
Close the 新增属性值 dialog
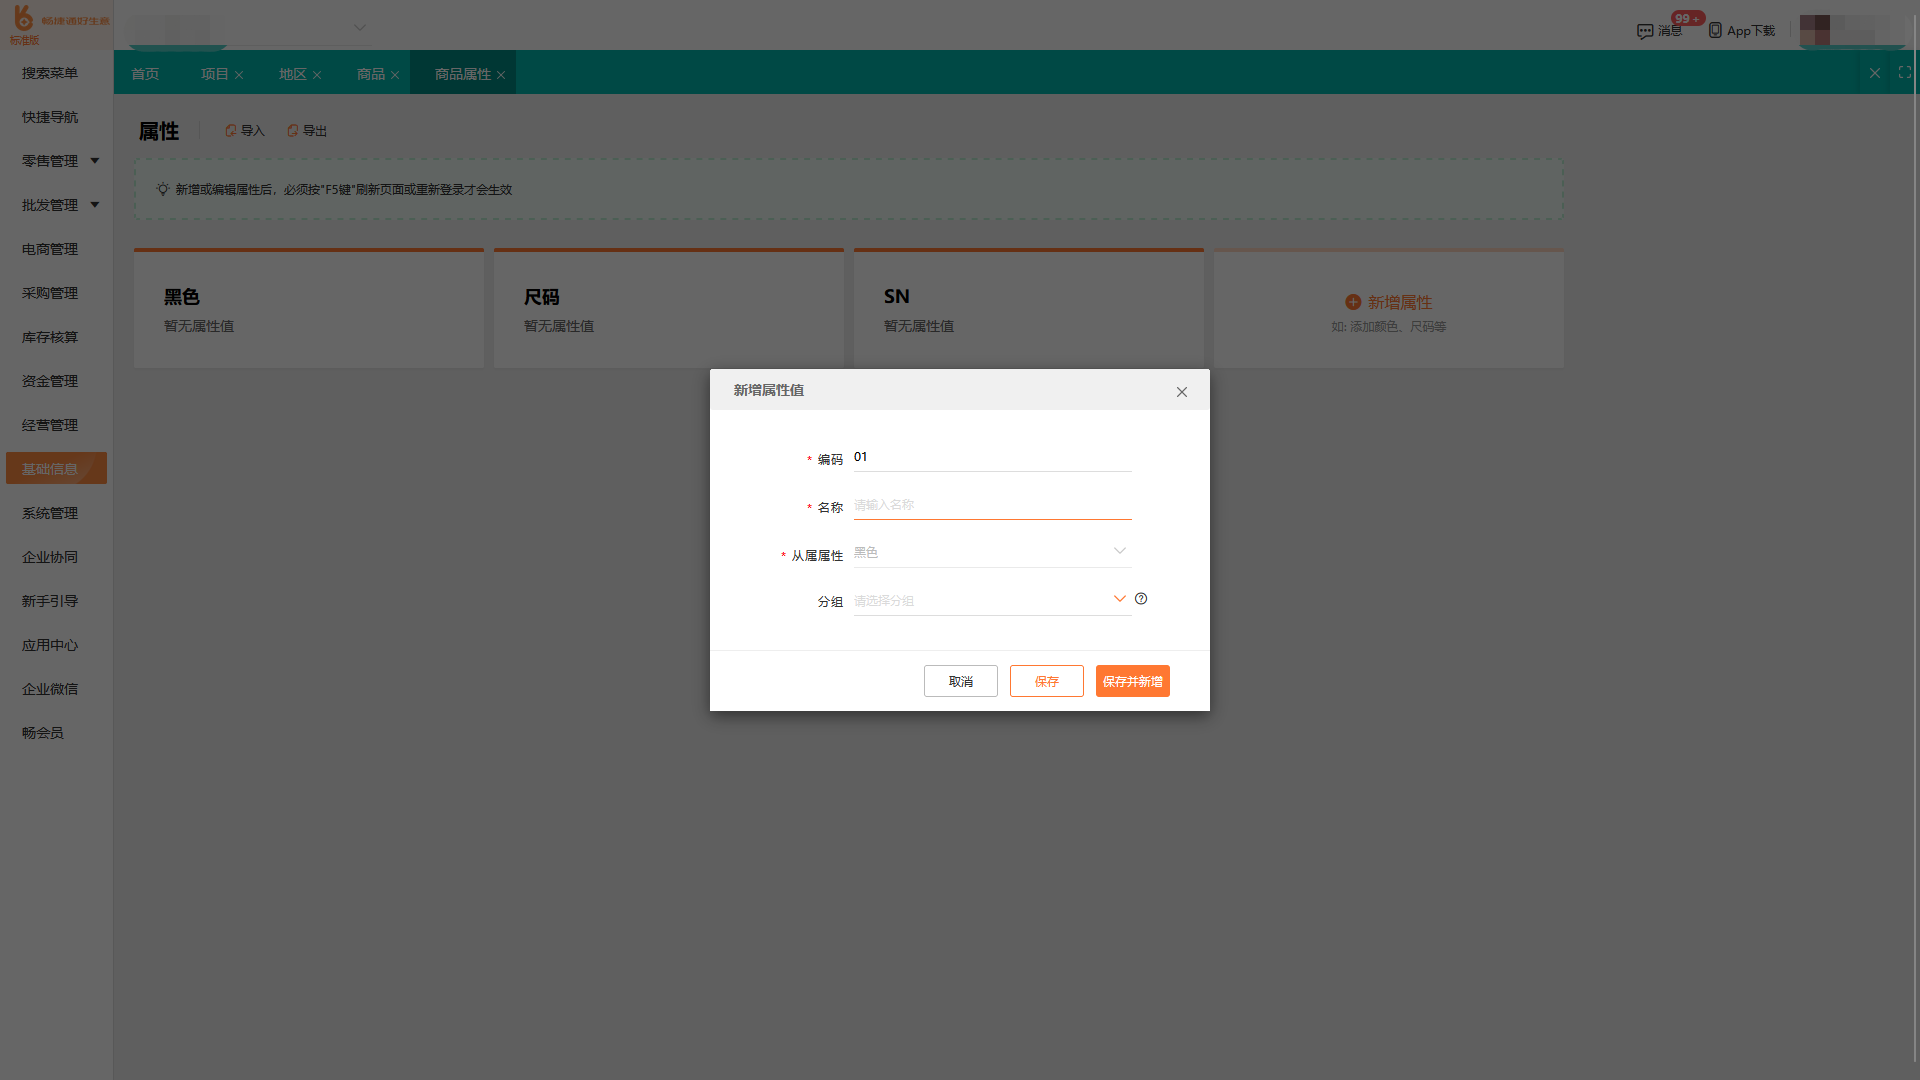coord(1182,392)
